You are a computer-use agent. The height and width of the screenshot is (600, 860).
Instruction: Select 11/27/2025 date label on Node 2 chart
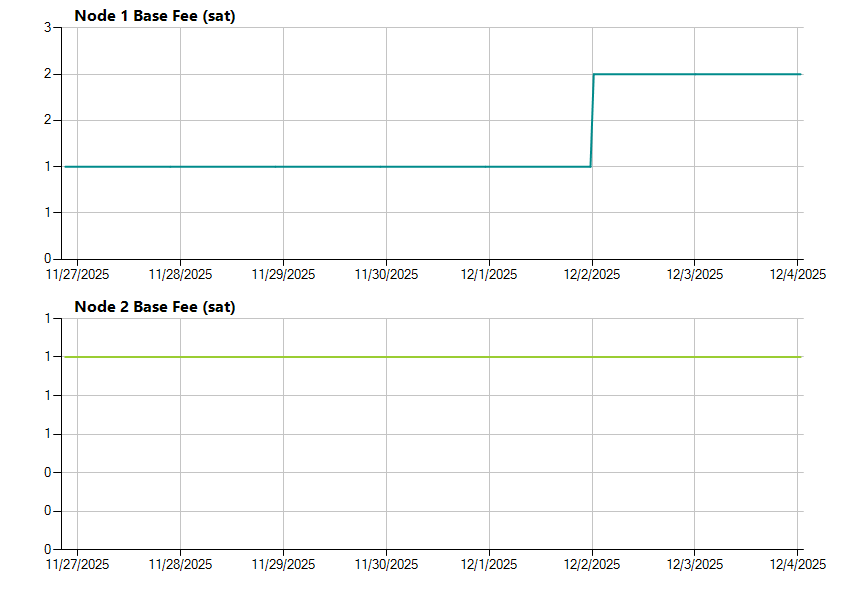78,565
